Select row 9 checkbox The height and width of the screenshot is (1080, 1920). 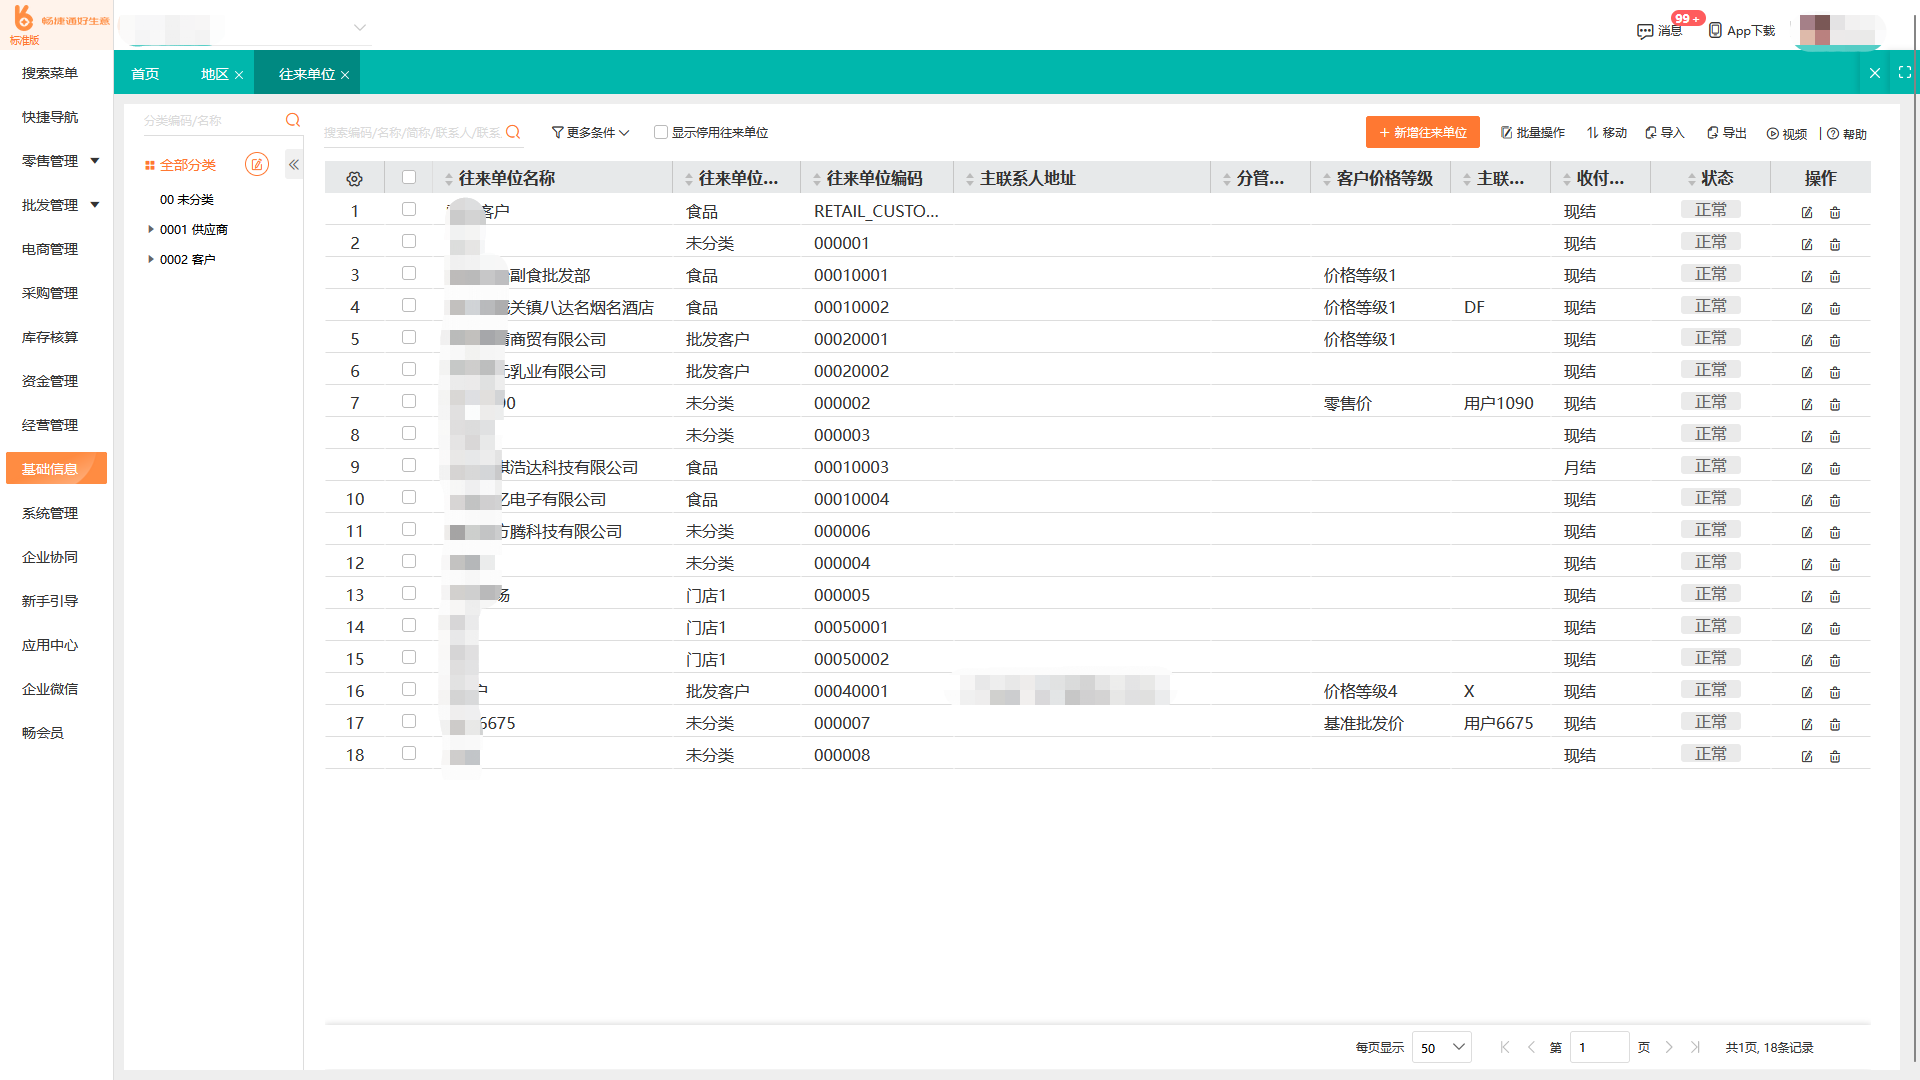pos(411,465)
